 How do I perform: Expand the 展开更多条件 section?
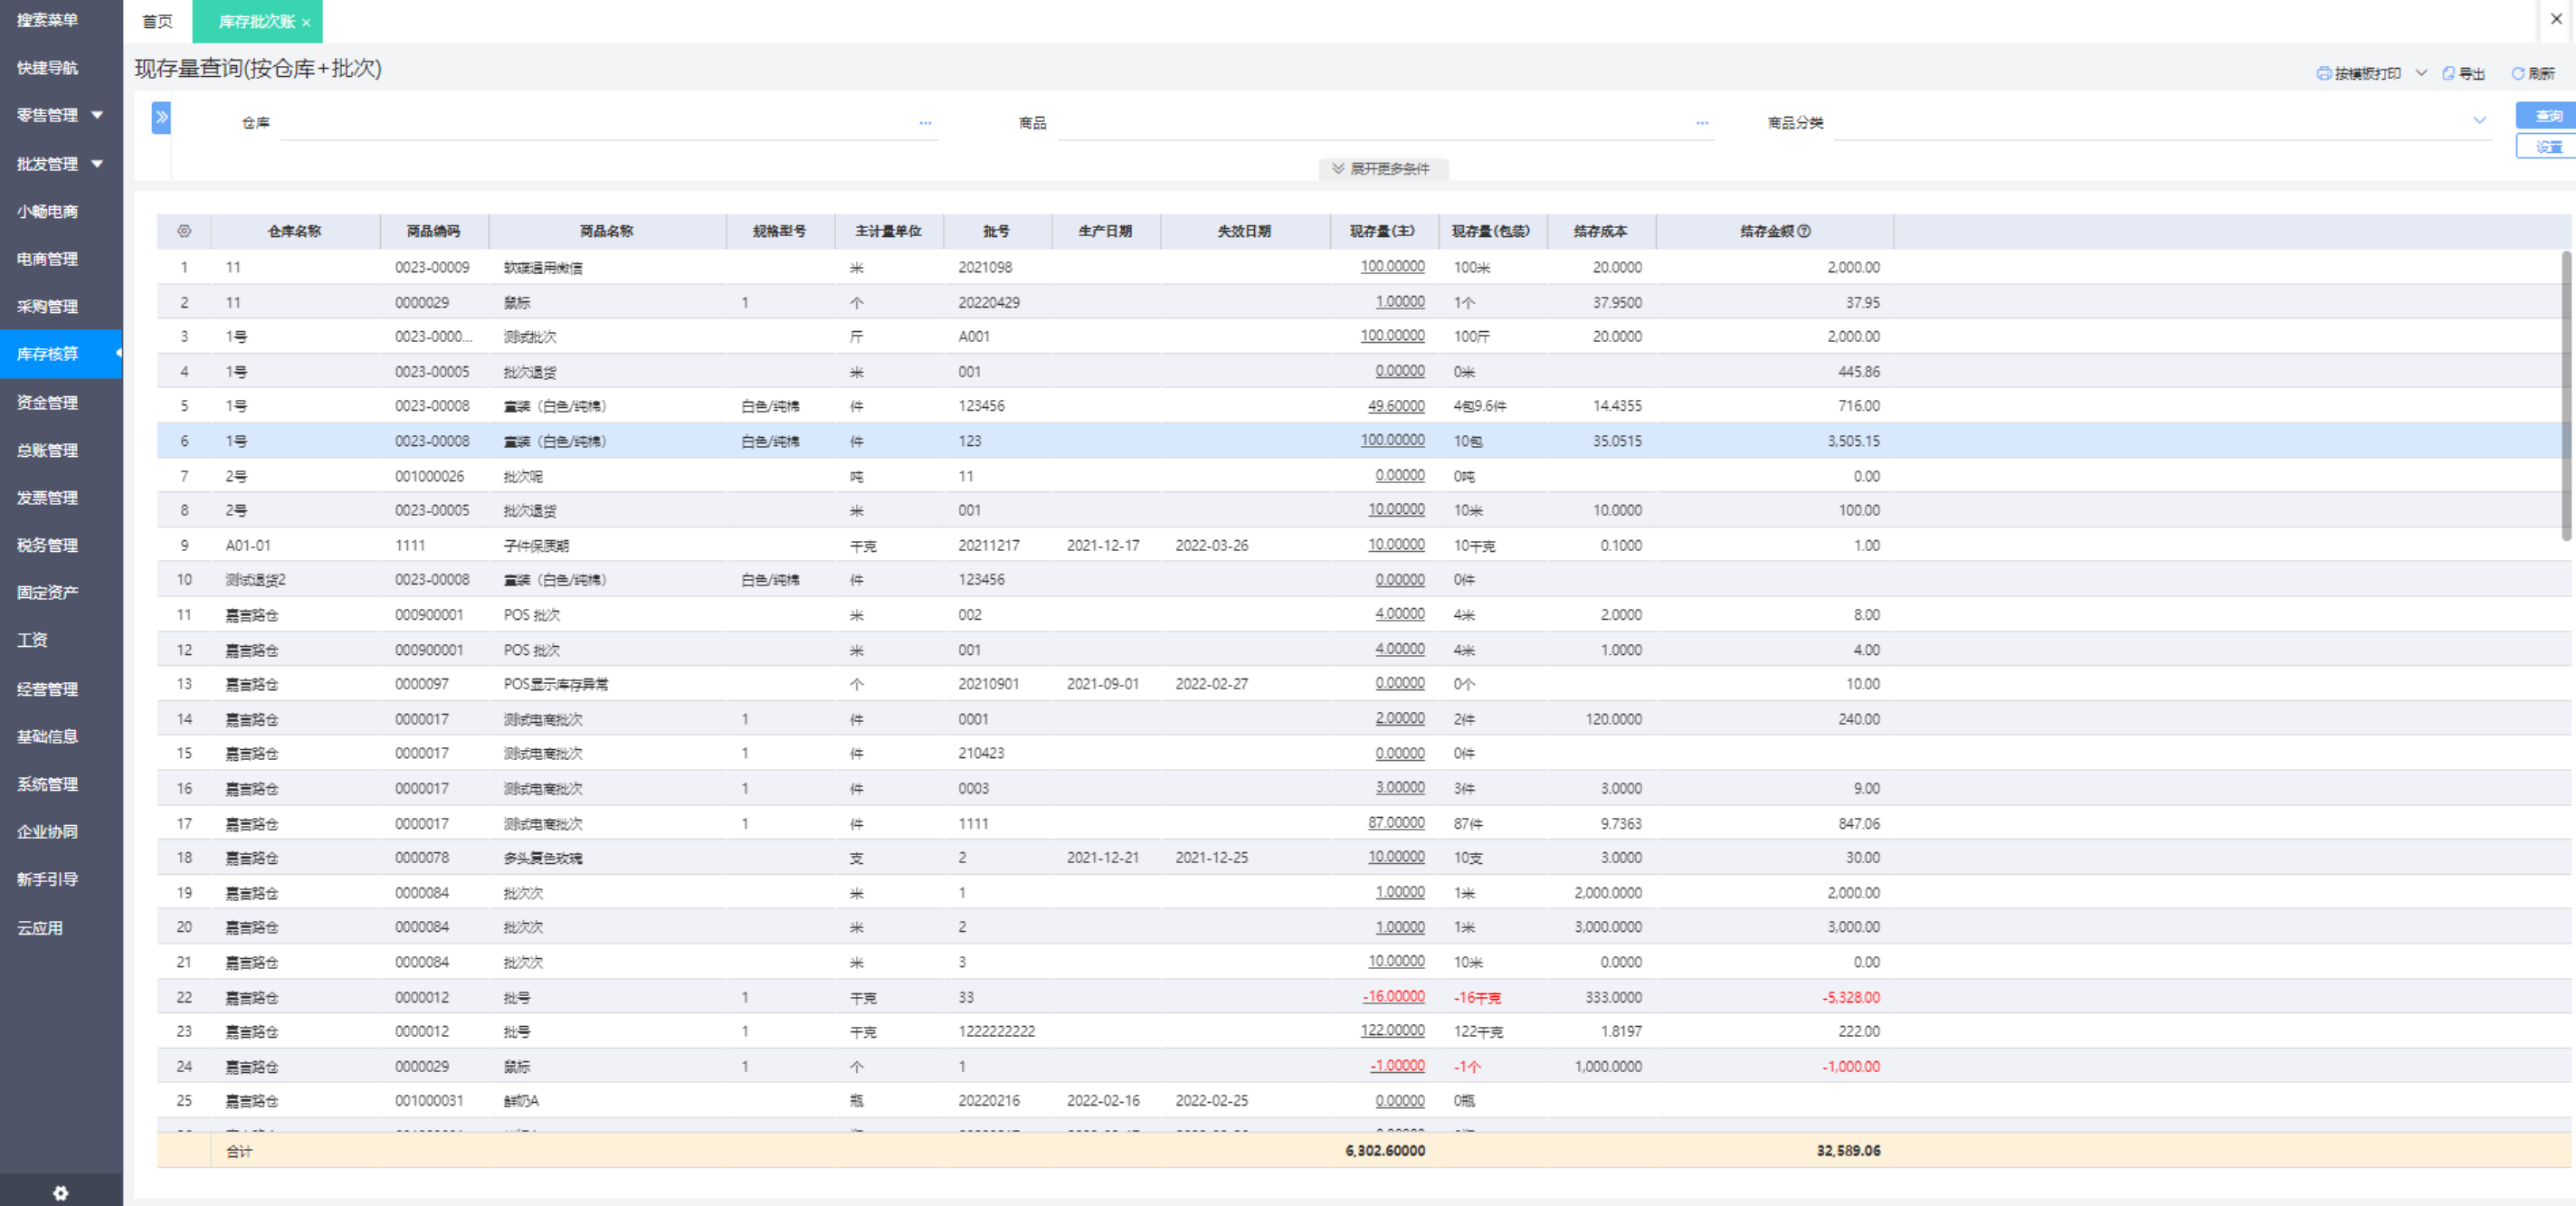[x=1385, y=167]
